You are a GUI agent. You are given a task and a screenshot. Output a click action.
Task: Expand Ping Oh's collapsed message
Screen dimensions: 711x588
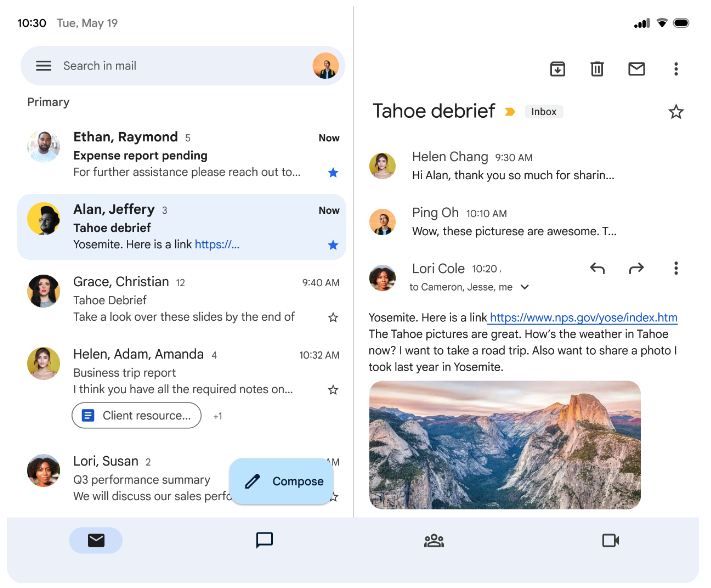(514, 222)
